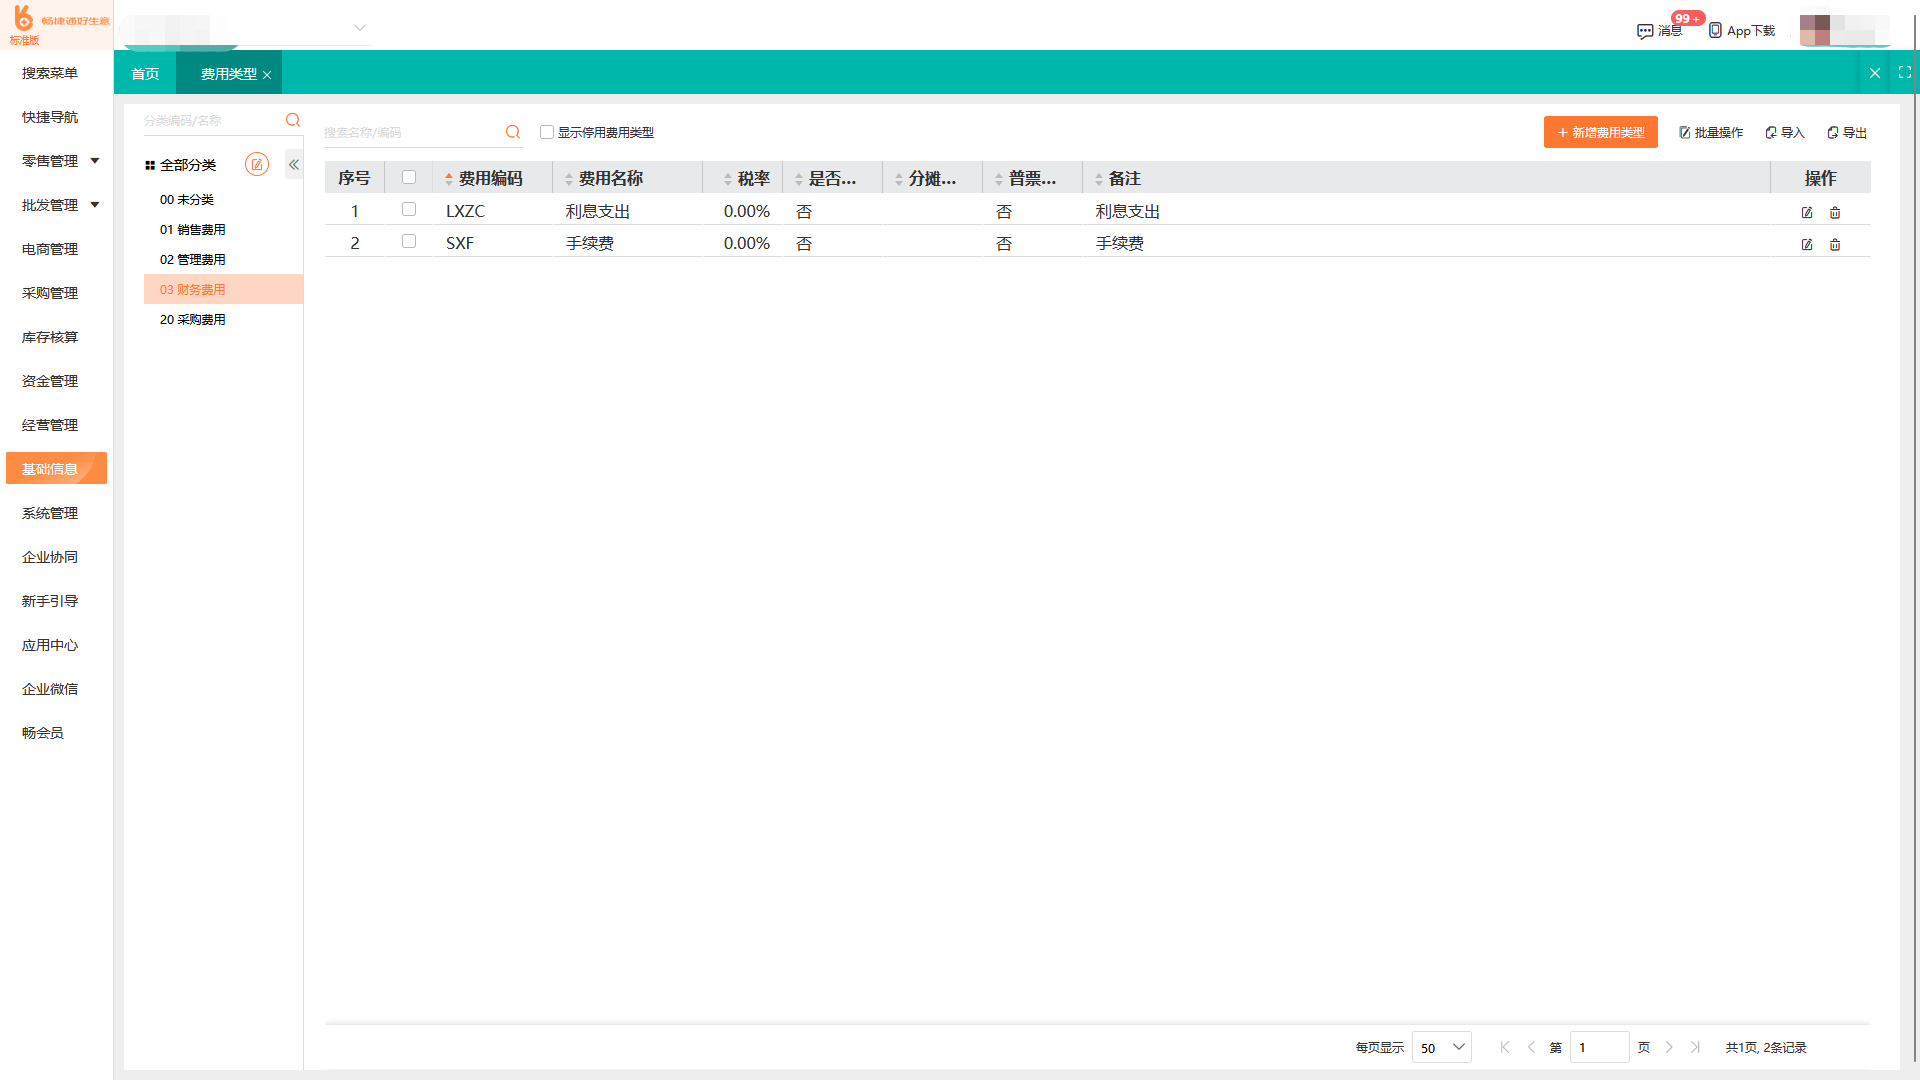Click the import 导入 icon button

[x=1789, y=131]
